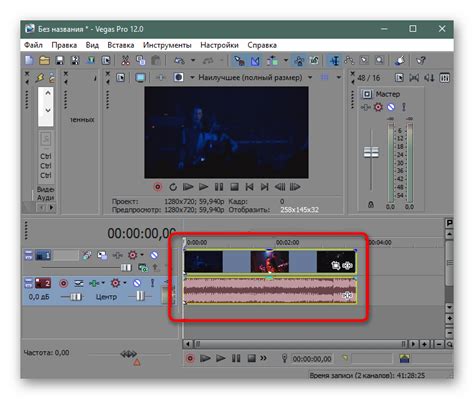Arm audio track 2 for recording
The image size is (474, 399).
click(x=63, y=283)
